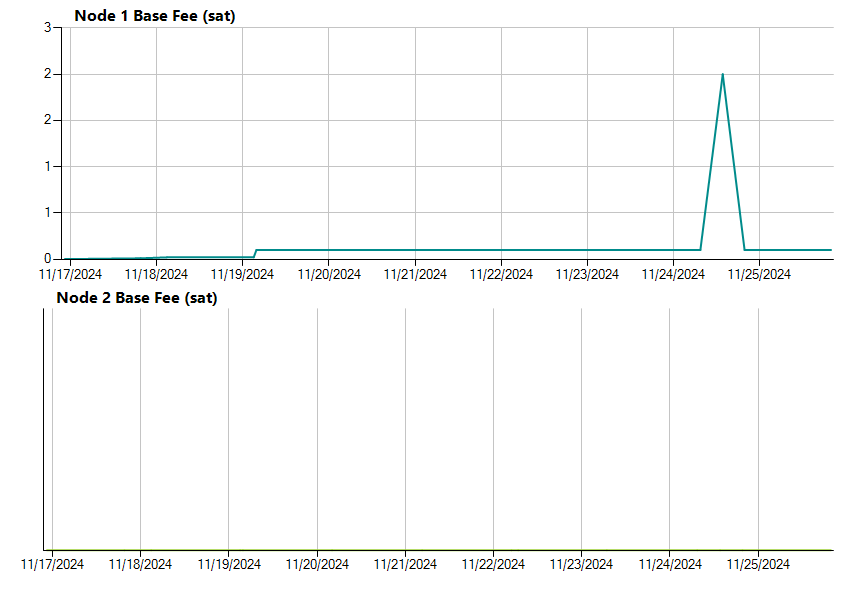Click the spike peak in Node 1 chart

pyautogui.click(x=722, y=74)
